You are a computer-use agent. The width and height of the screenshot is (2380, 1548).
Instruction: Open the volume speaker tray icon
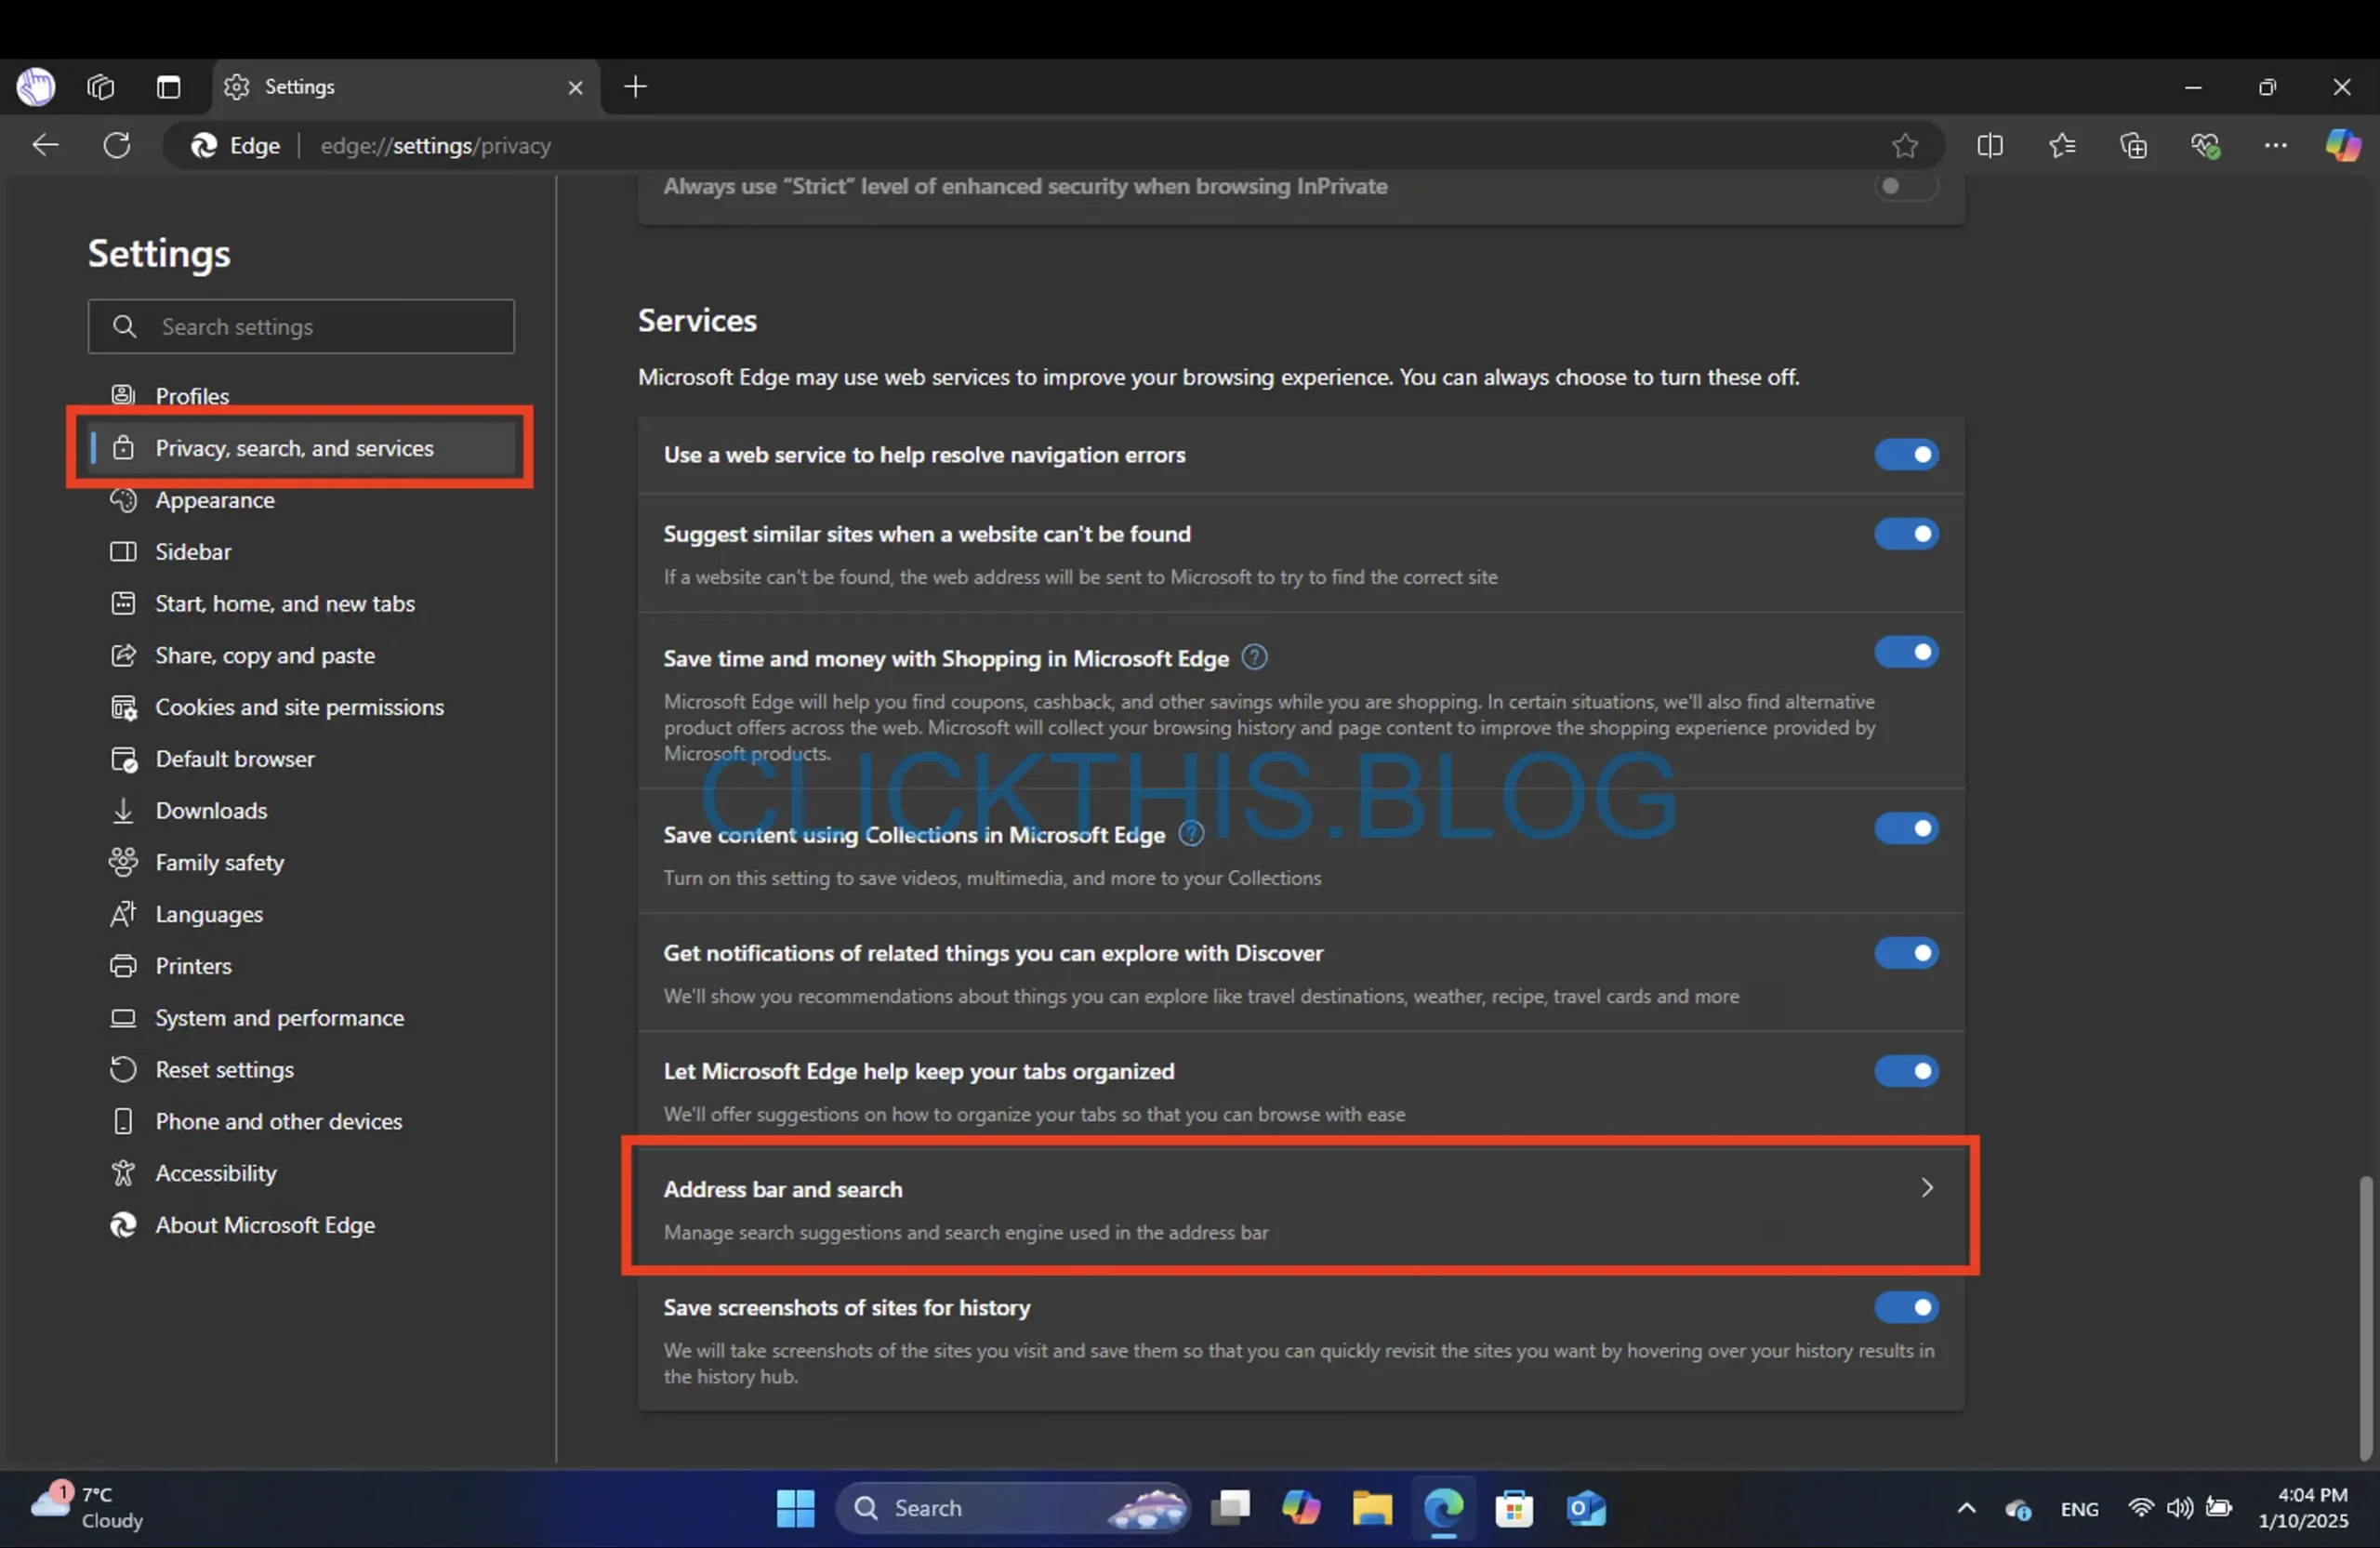point(2180,1508)
